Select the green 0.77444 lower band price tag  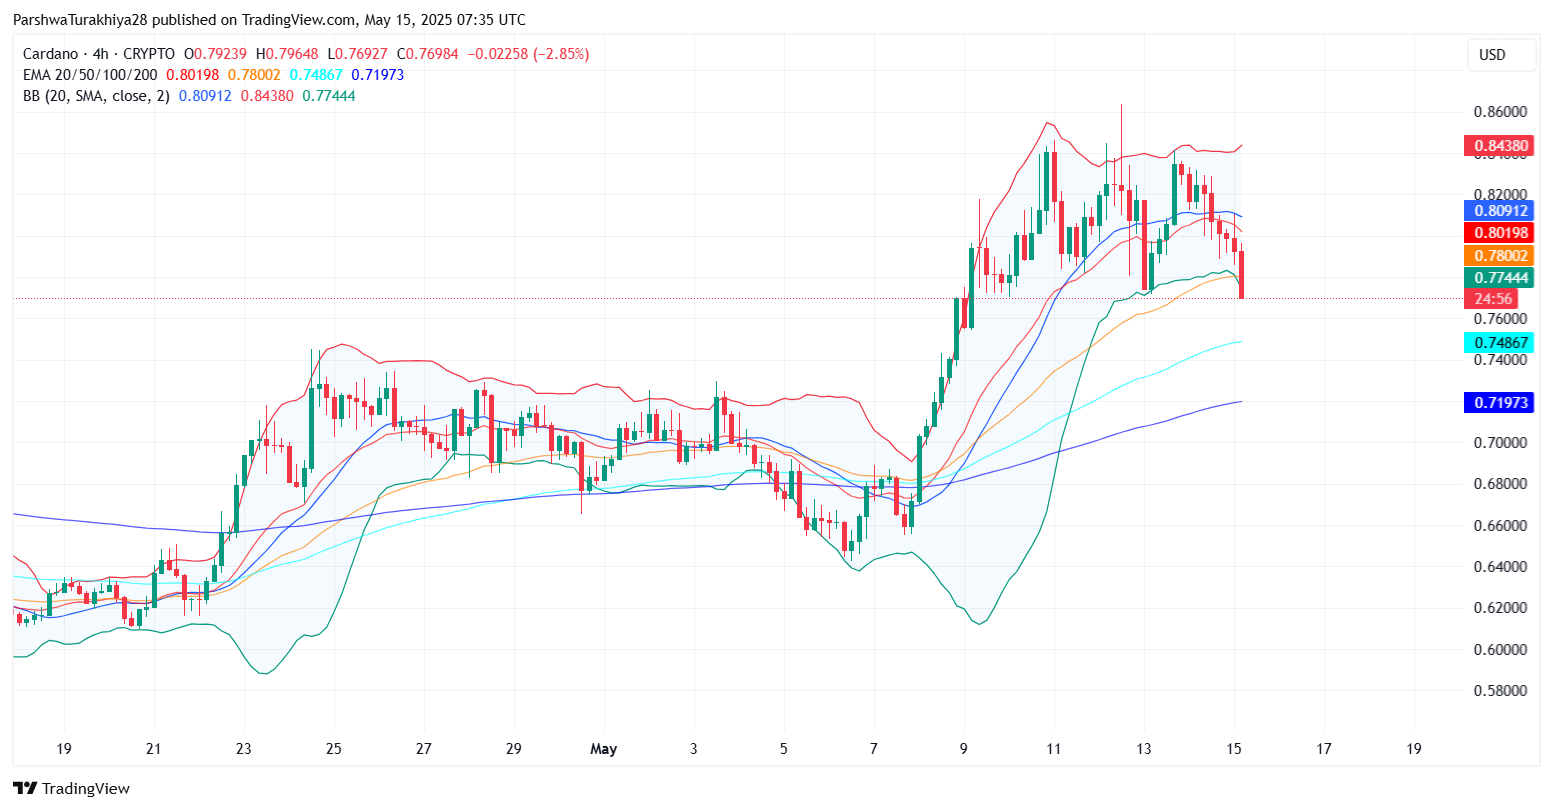tap(1500, 277)
